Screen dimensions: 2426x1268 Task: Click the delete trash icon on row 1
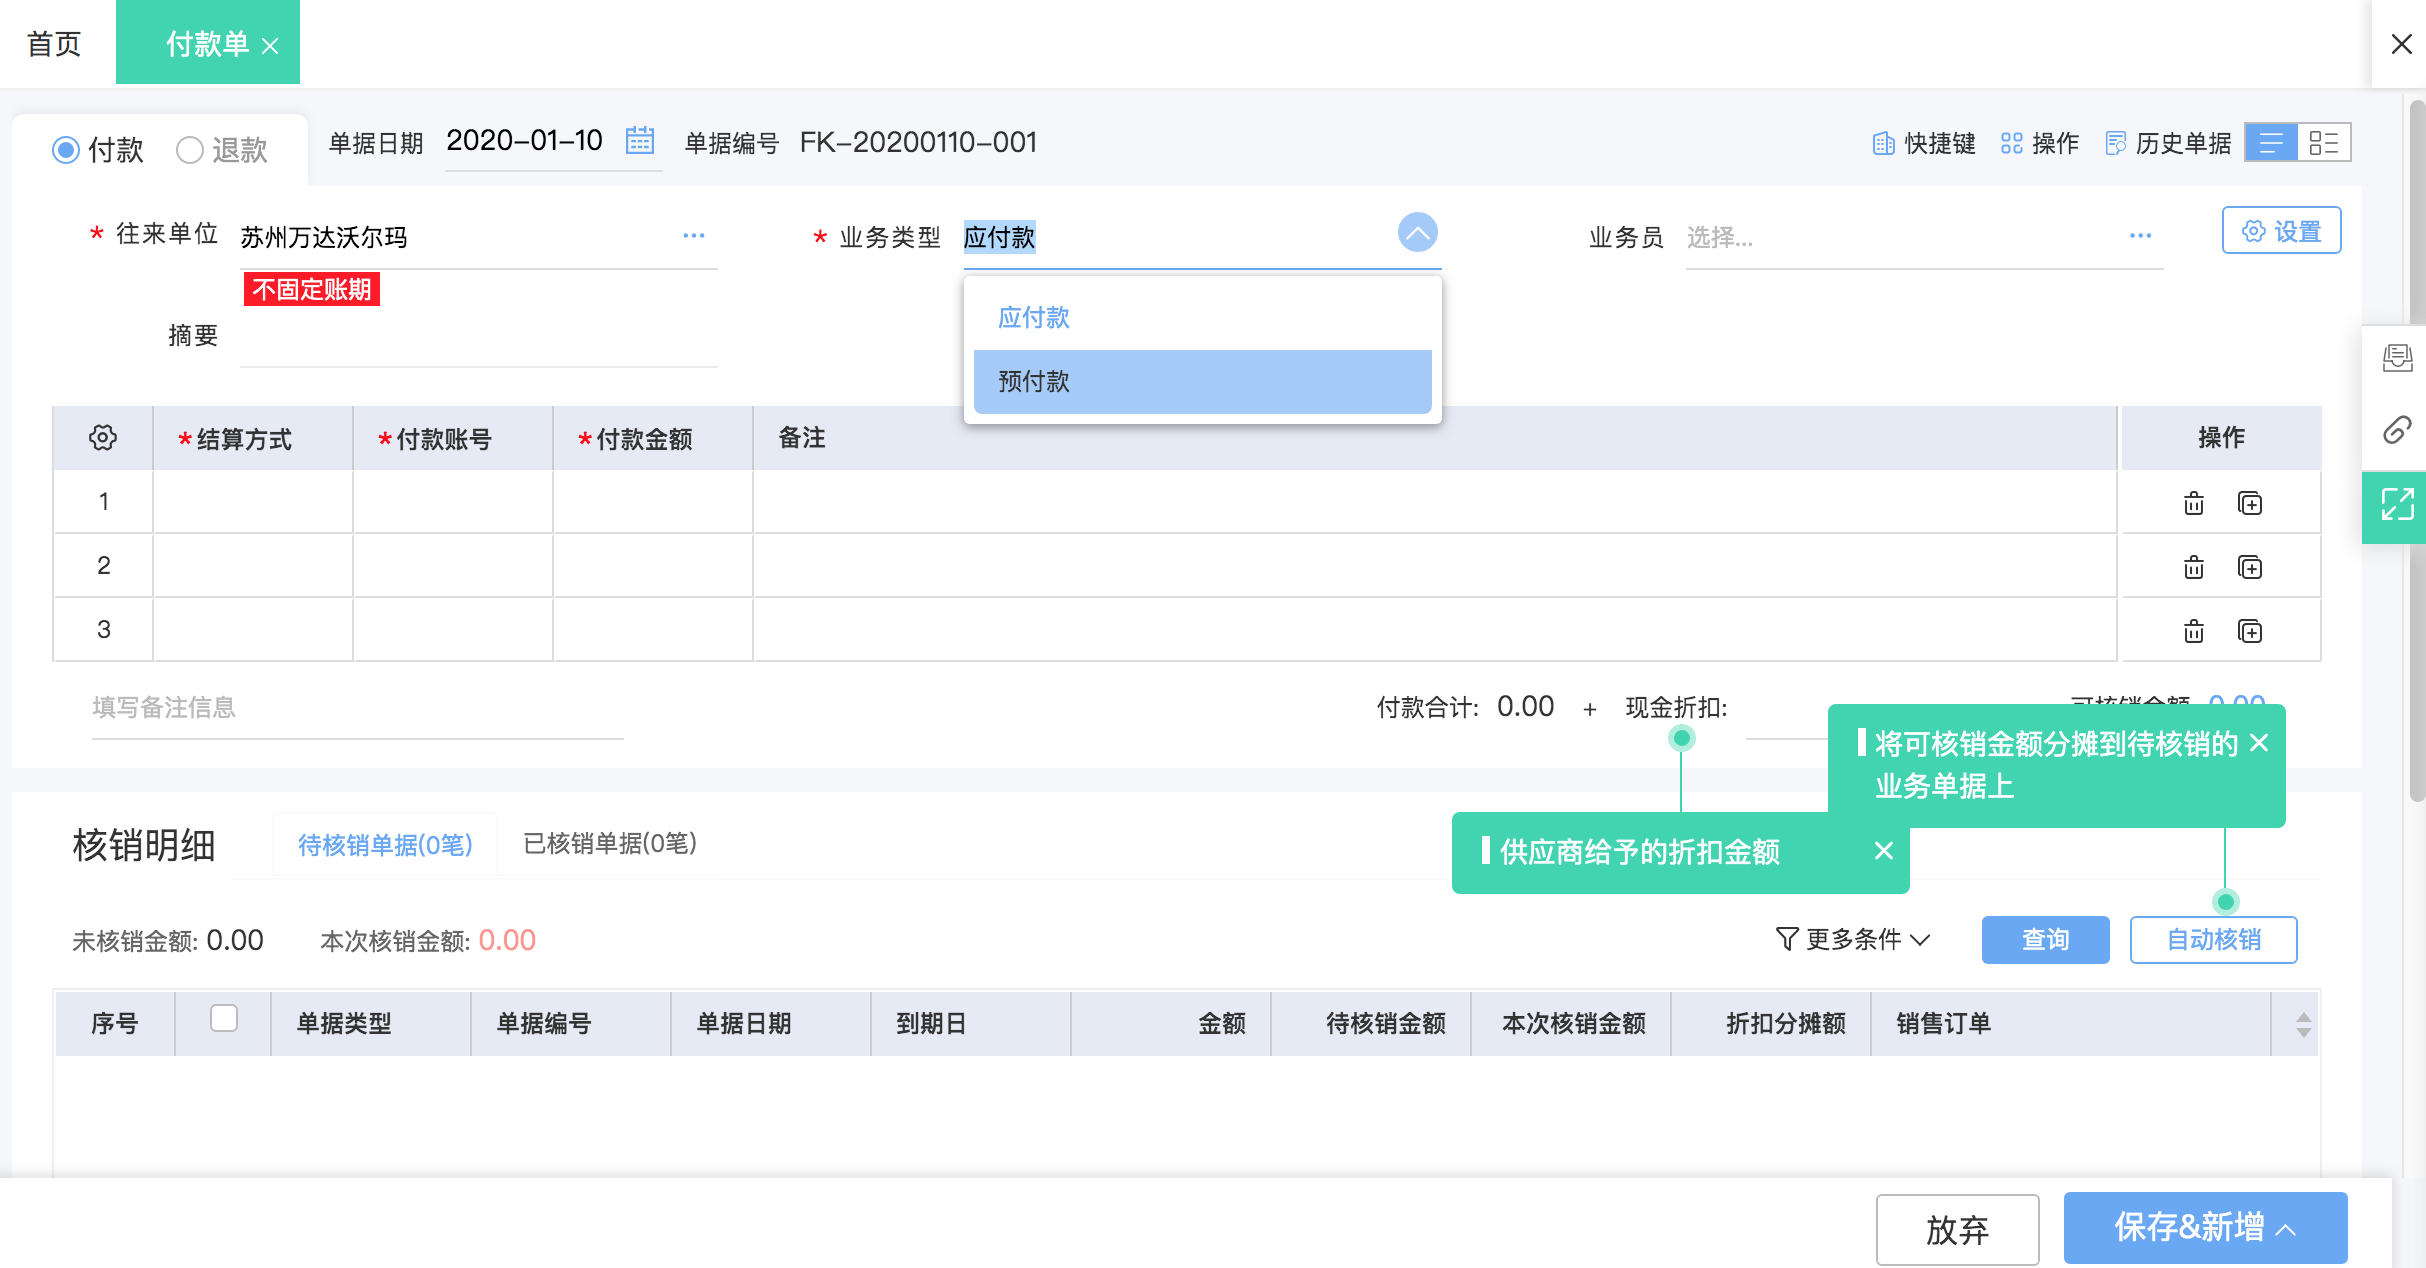tap(2195, 501)
